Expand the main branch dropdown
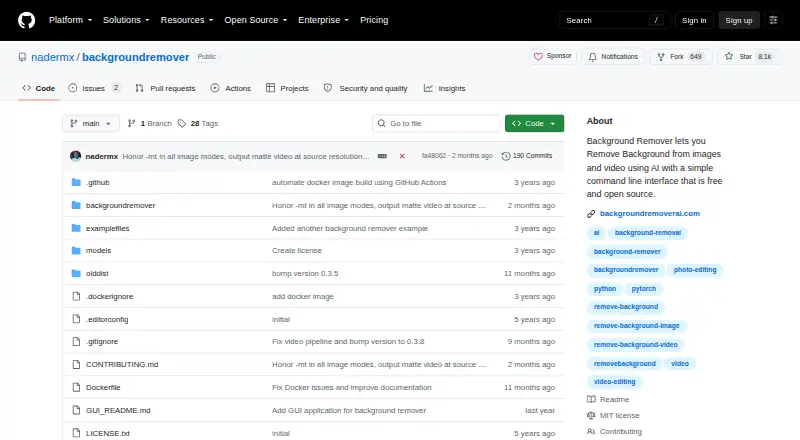The height and width of the screenshot is (440, 800). (x=91, y=124)
